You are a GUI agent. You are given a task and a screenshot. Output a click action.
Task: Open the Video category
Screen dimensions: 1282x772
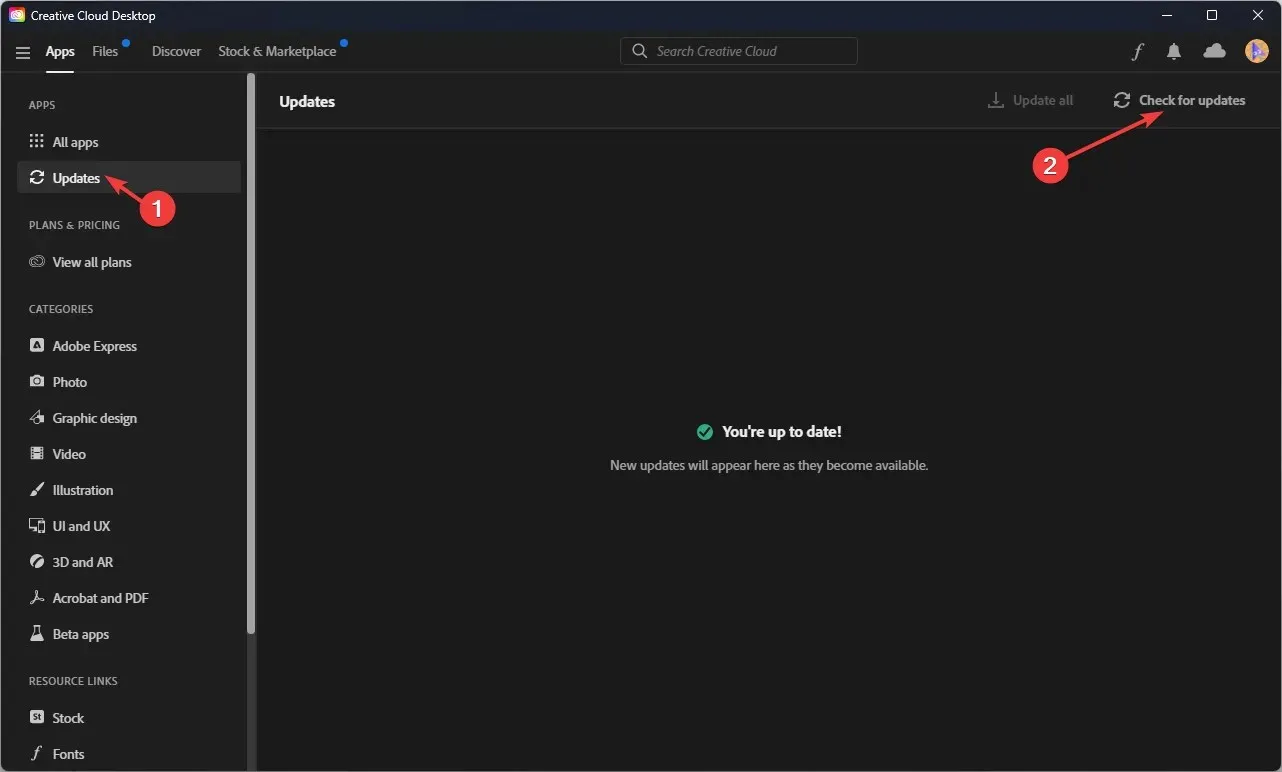(129, 454)
